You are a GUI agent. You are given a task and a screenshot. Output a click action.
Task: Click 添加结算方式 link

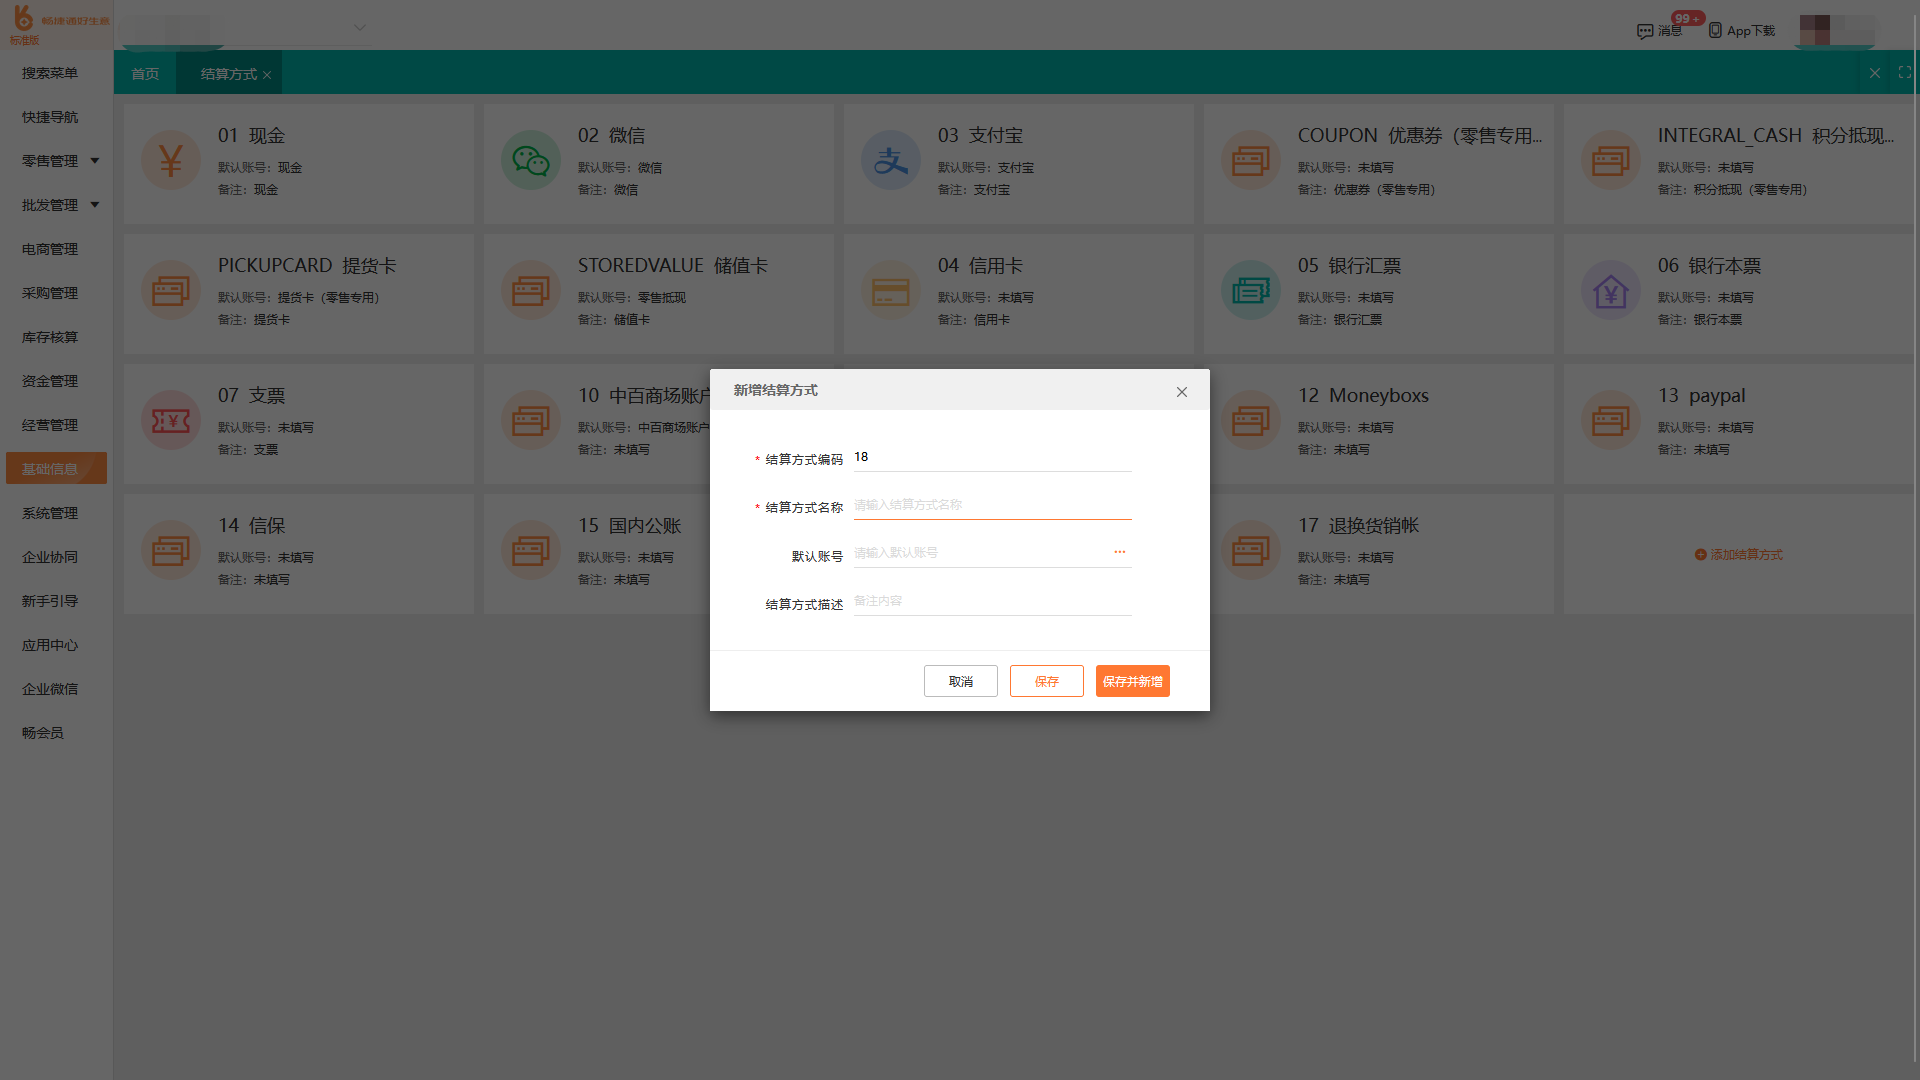tap(1738, 554)
